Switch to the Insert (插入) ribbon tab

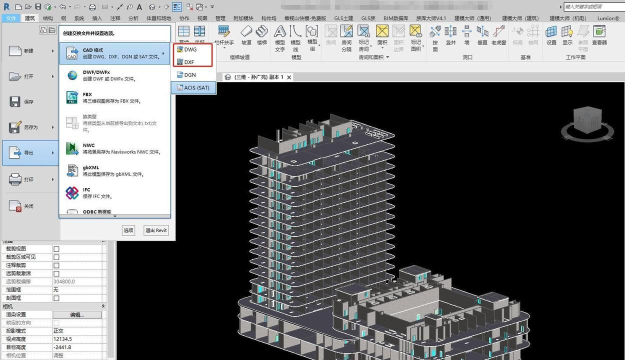[97, 18]
